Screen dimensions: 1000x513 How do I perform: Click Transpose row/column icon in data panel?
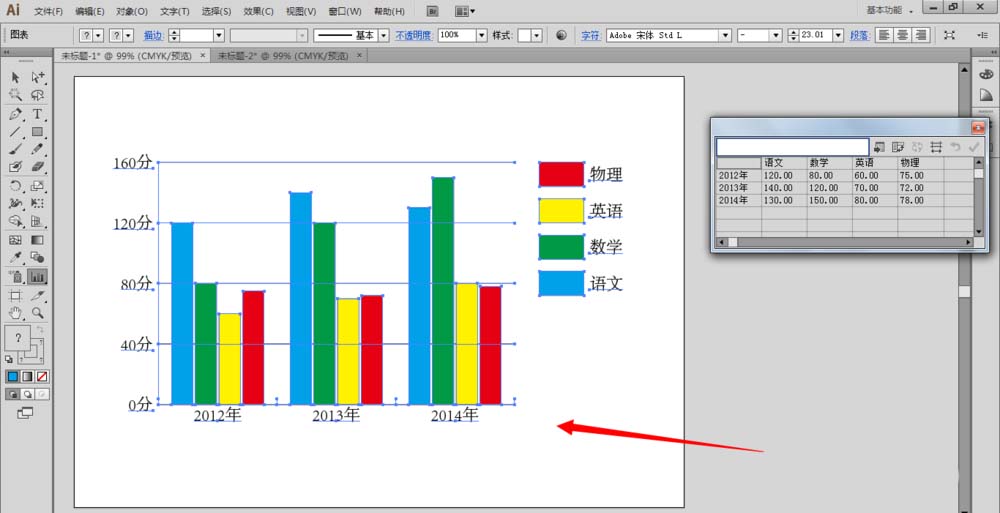click(x=898, y=147)
